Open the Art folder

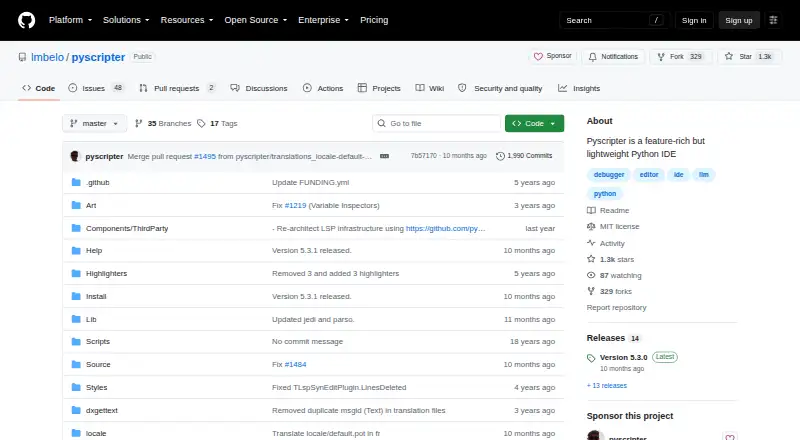91,205
